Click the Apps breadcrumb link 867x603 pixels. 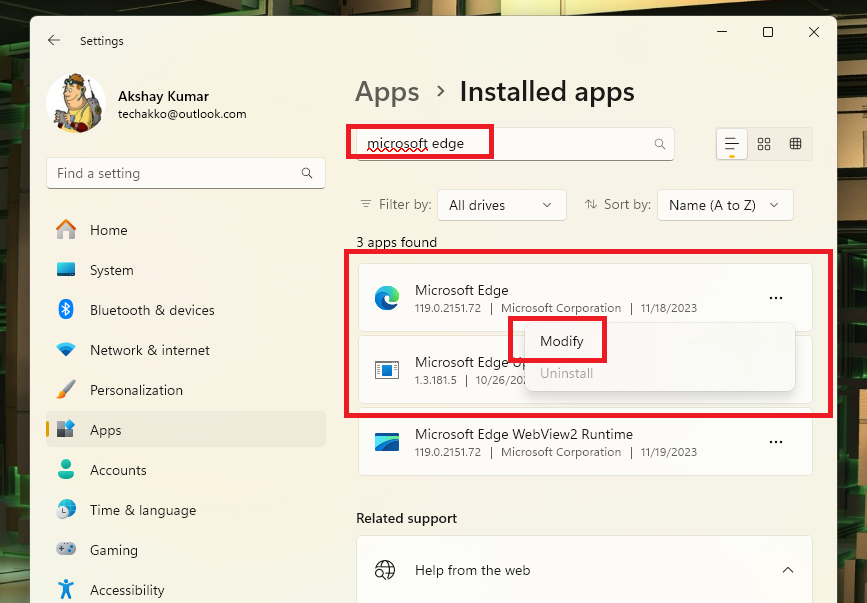(x=387, y=92)
